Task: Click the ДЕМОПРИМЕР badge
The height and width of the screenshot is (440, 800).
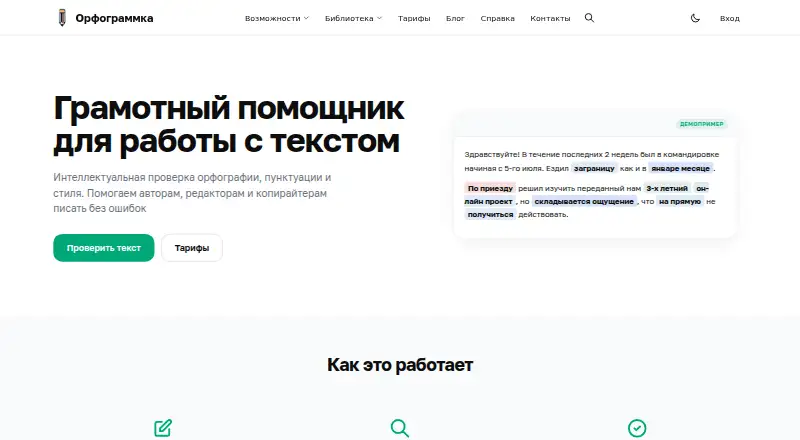Action: (x=702, y=124)
